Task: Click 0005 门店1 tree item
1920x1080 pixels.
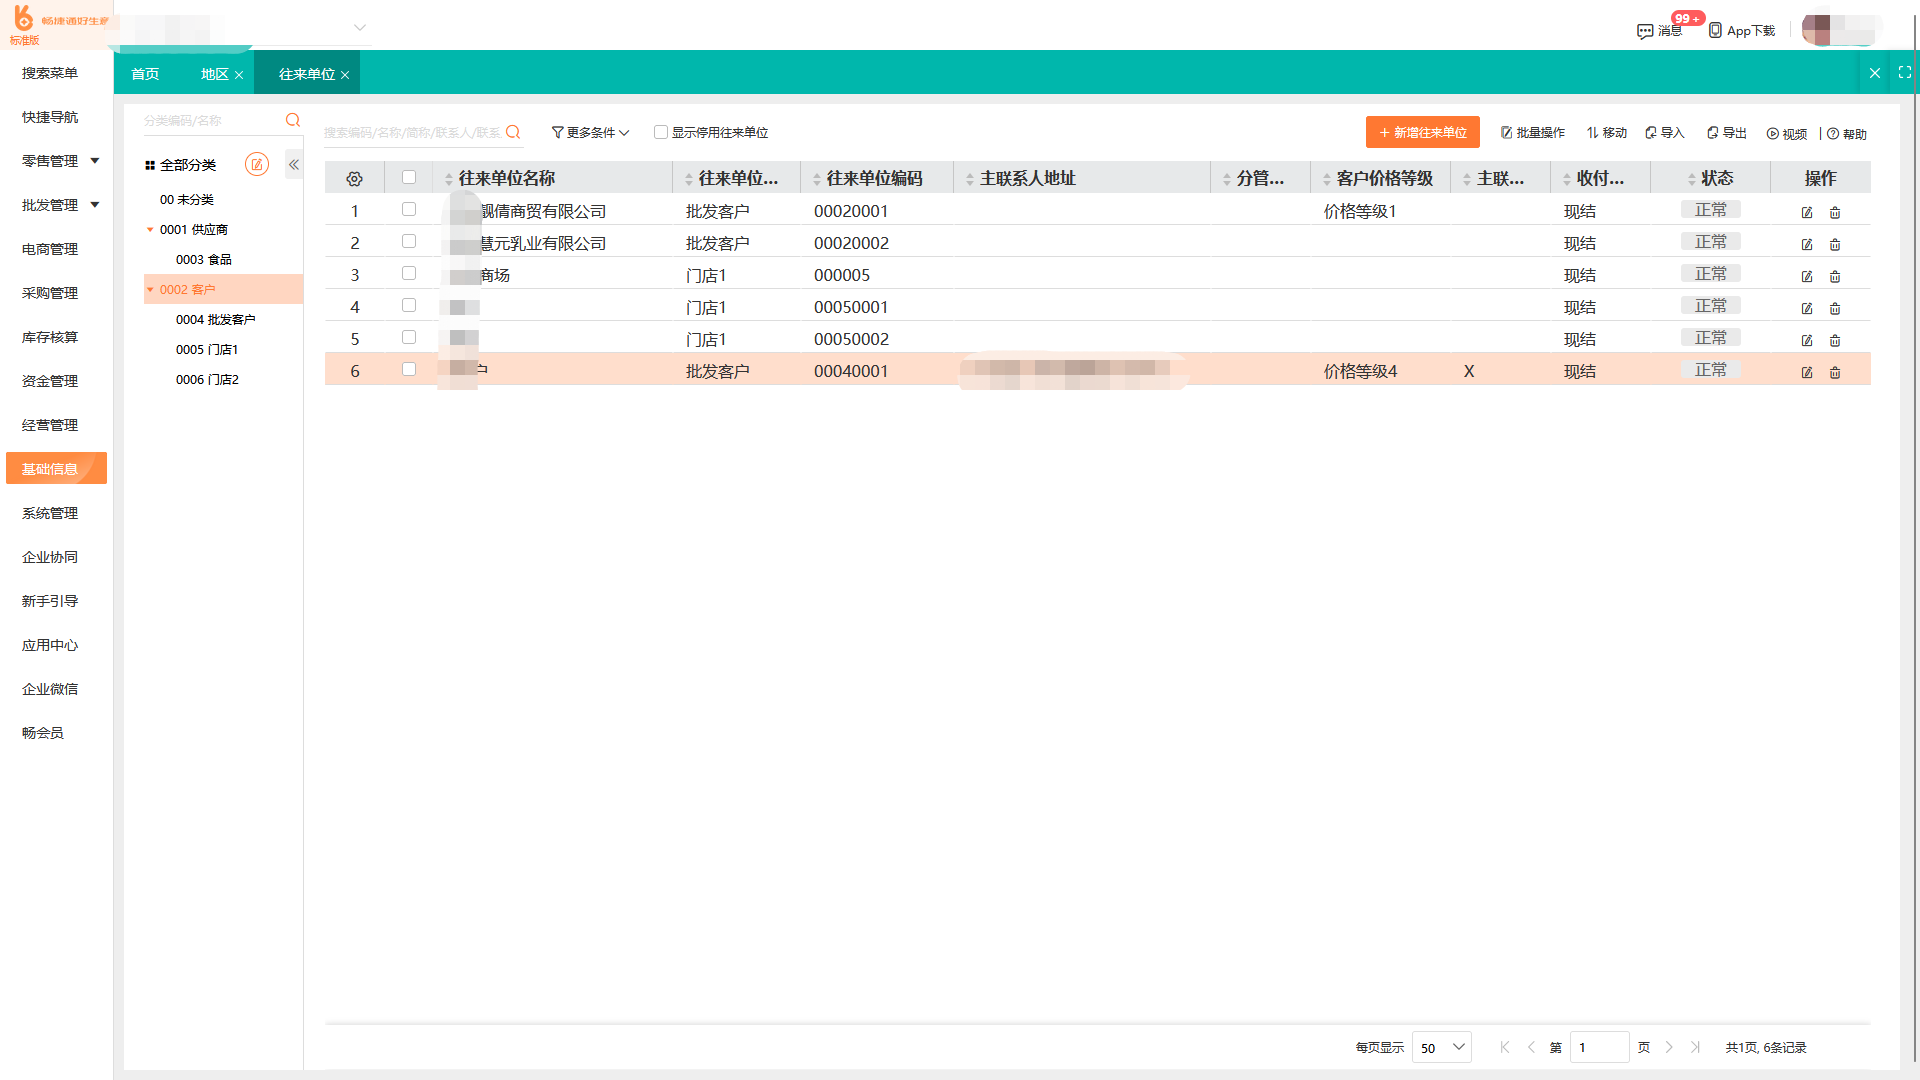Action: click(x=210, y=349)
